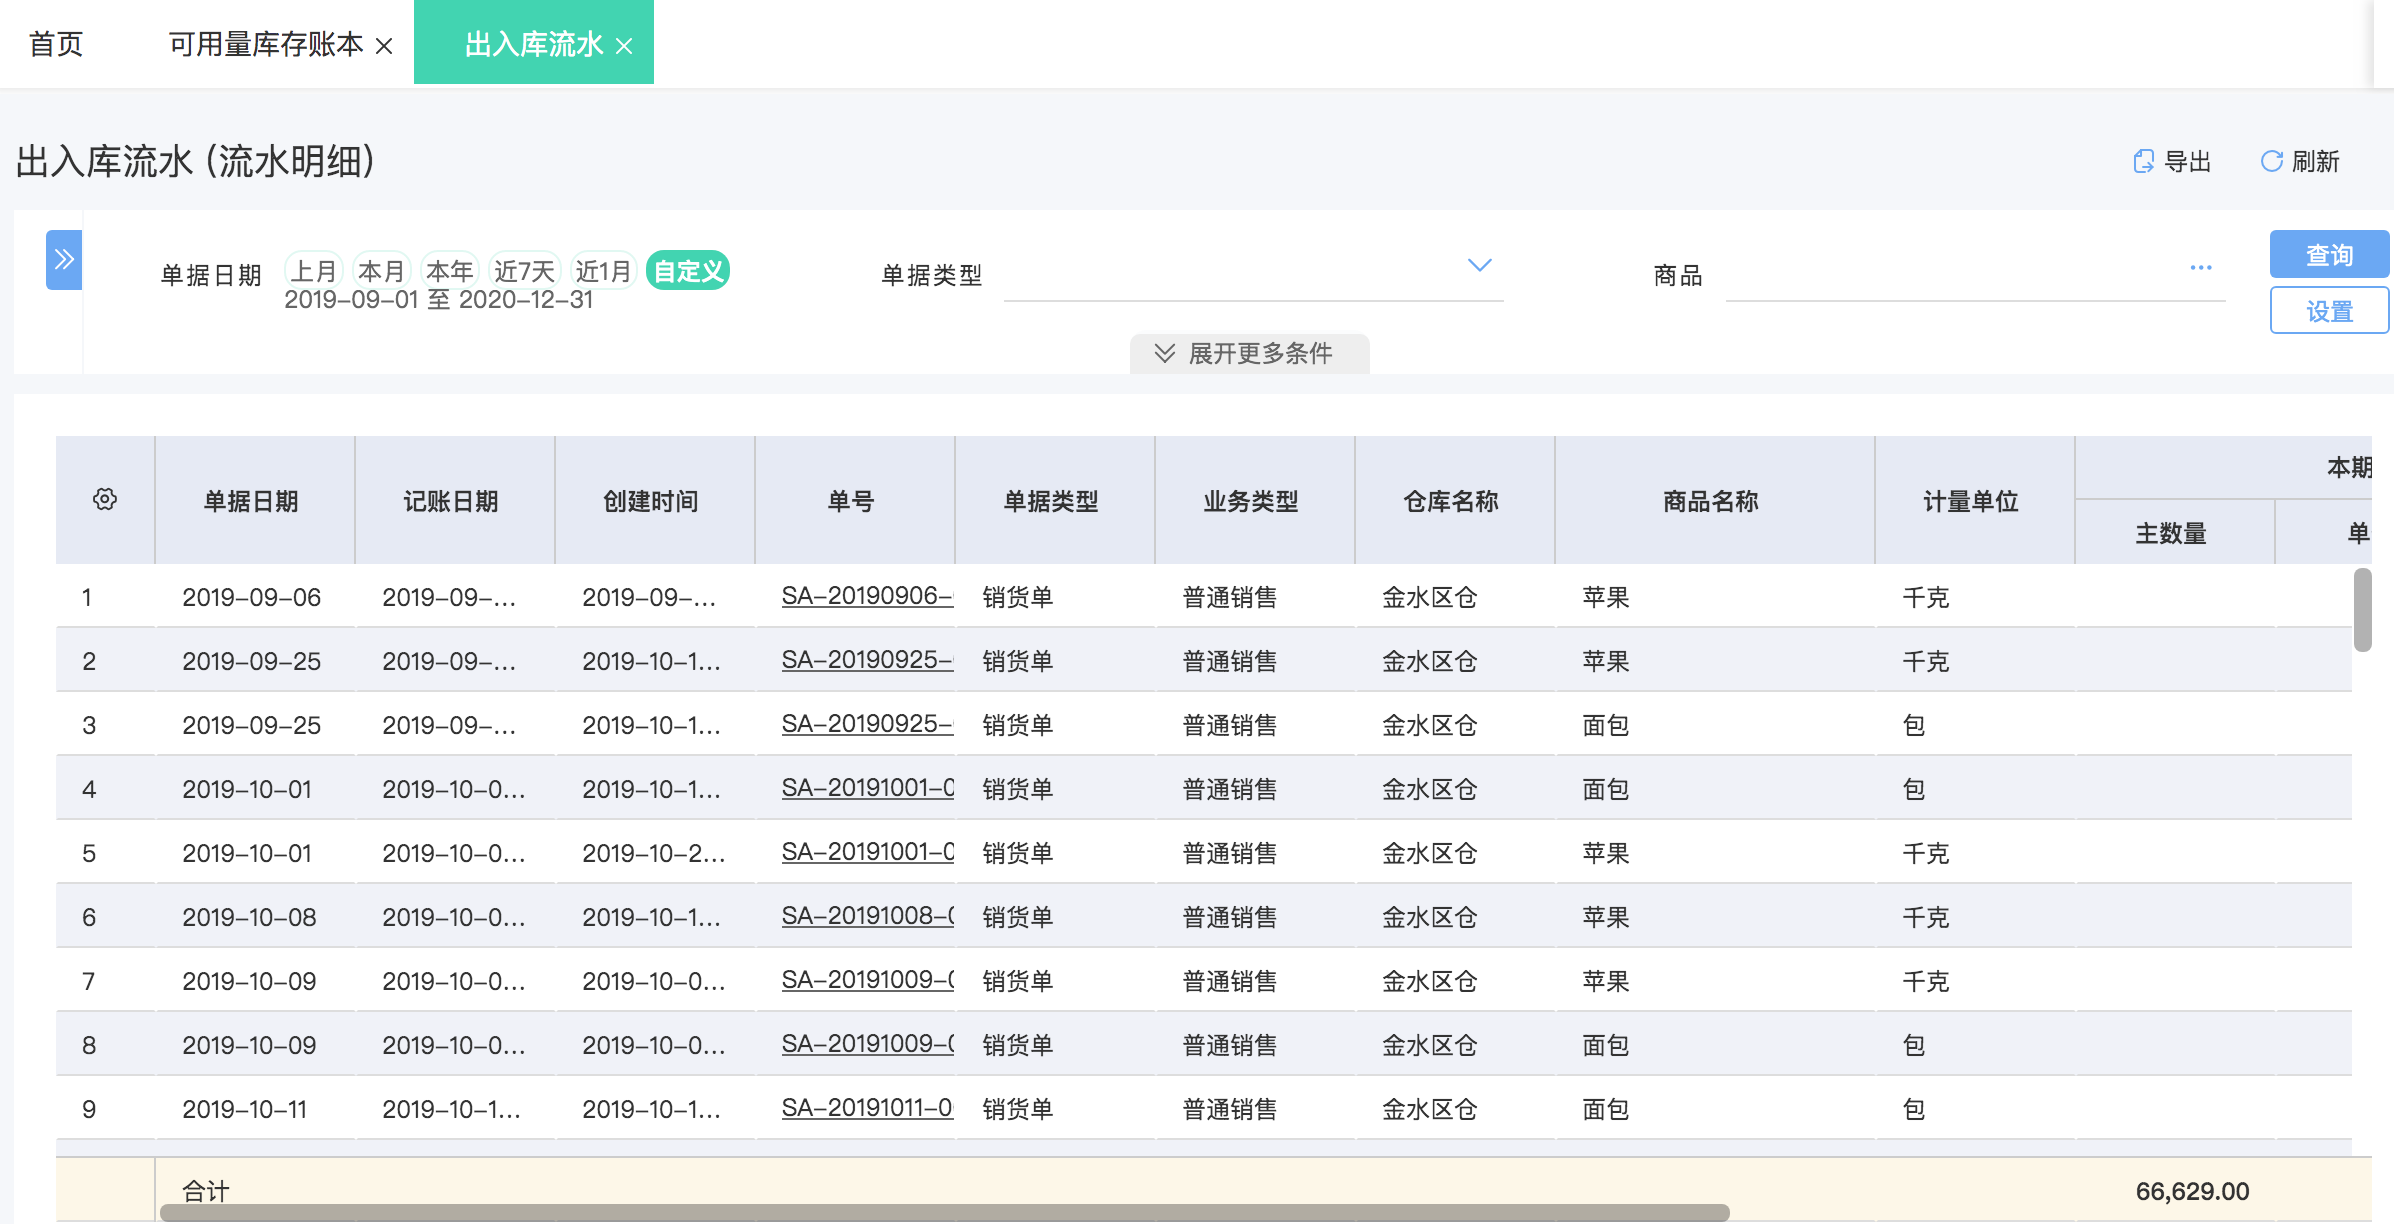The image size is (2394, 1224).
Task: Switch to 首页 tab
Action: tap(58, 42)
